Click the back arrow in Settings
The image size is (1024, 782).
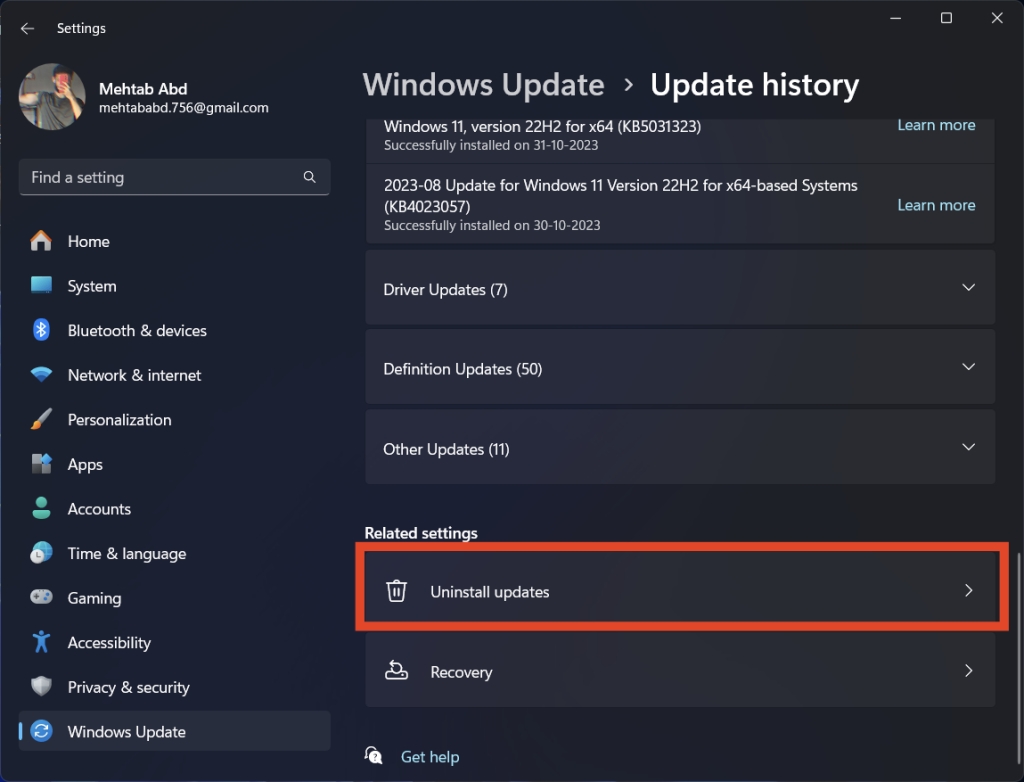(x=27, y=28)
